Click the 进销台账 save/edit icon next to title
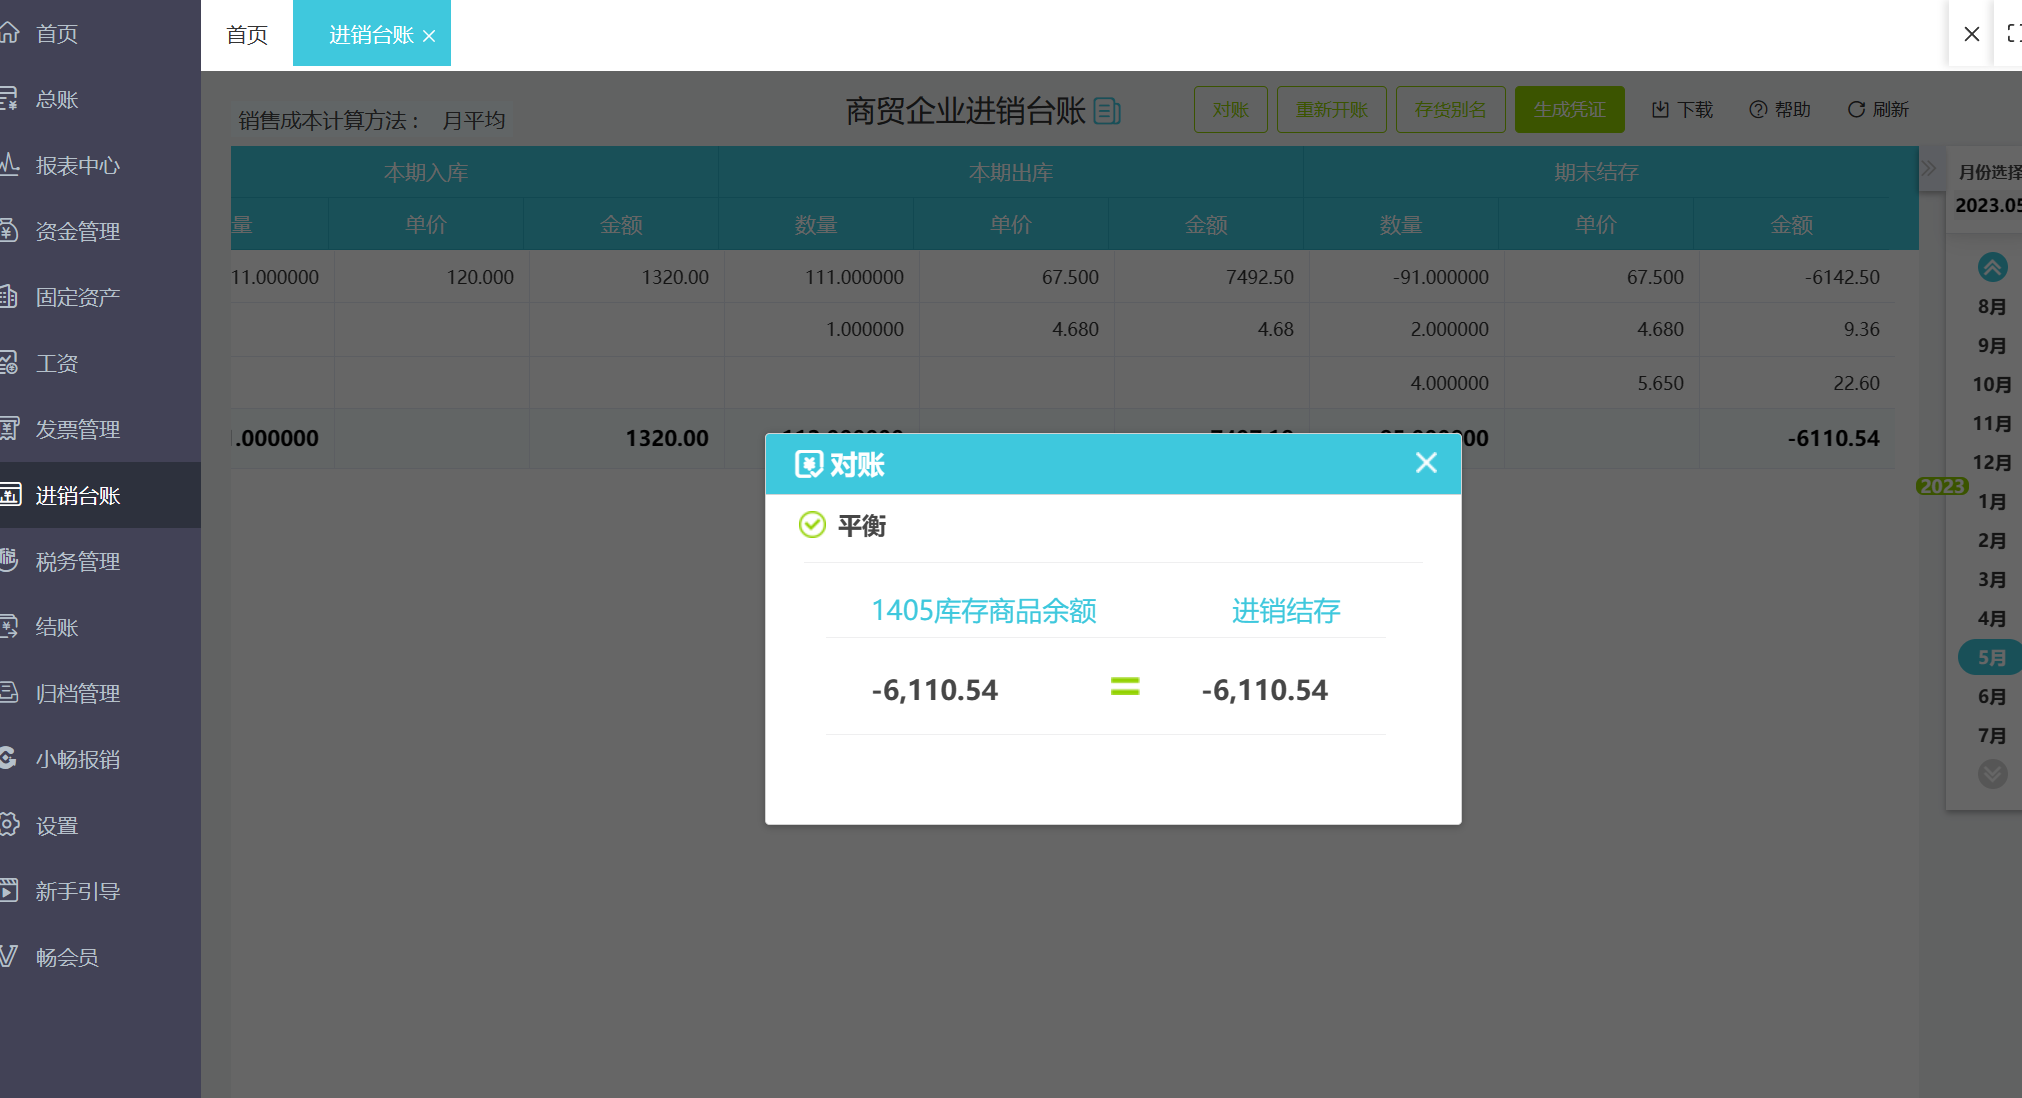The image size is (2022, 1098). [x=1107, y=112]
